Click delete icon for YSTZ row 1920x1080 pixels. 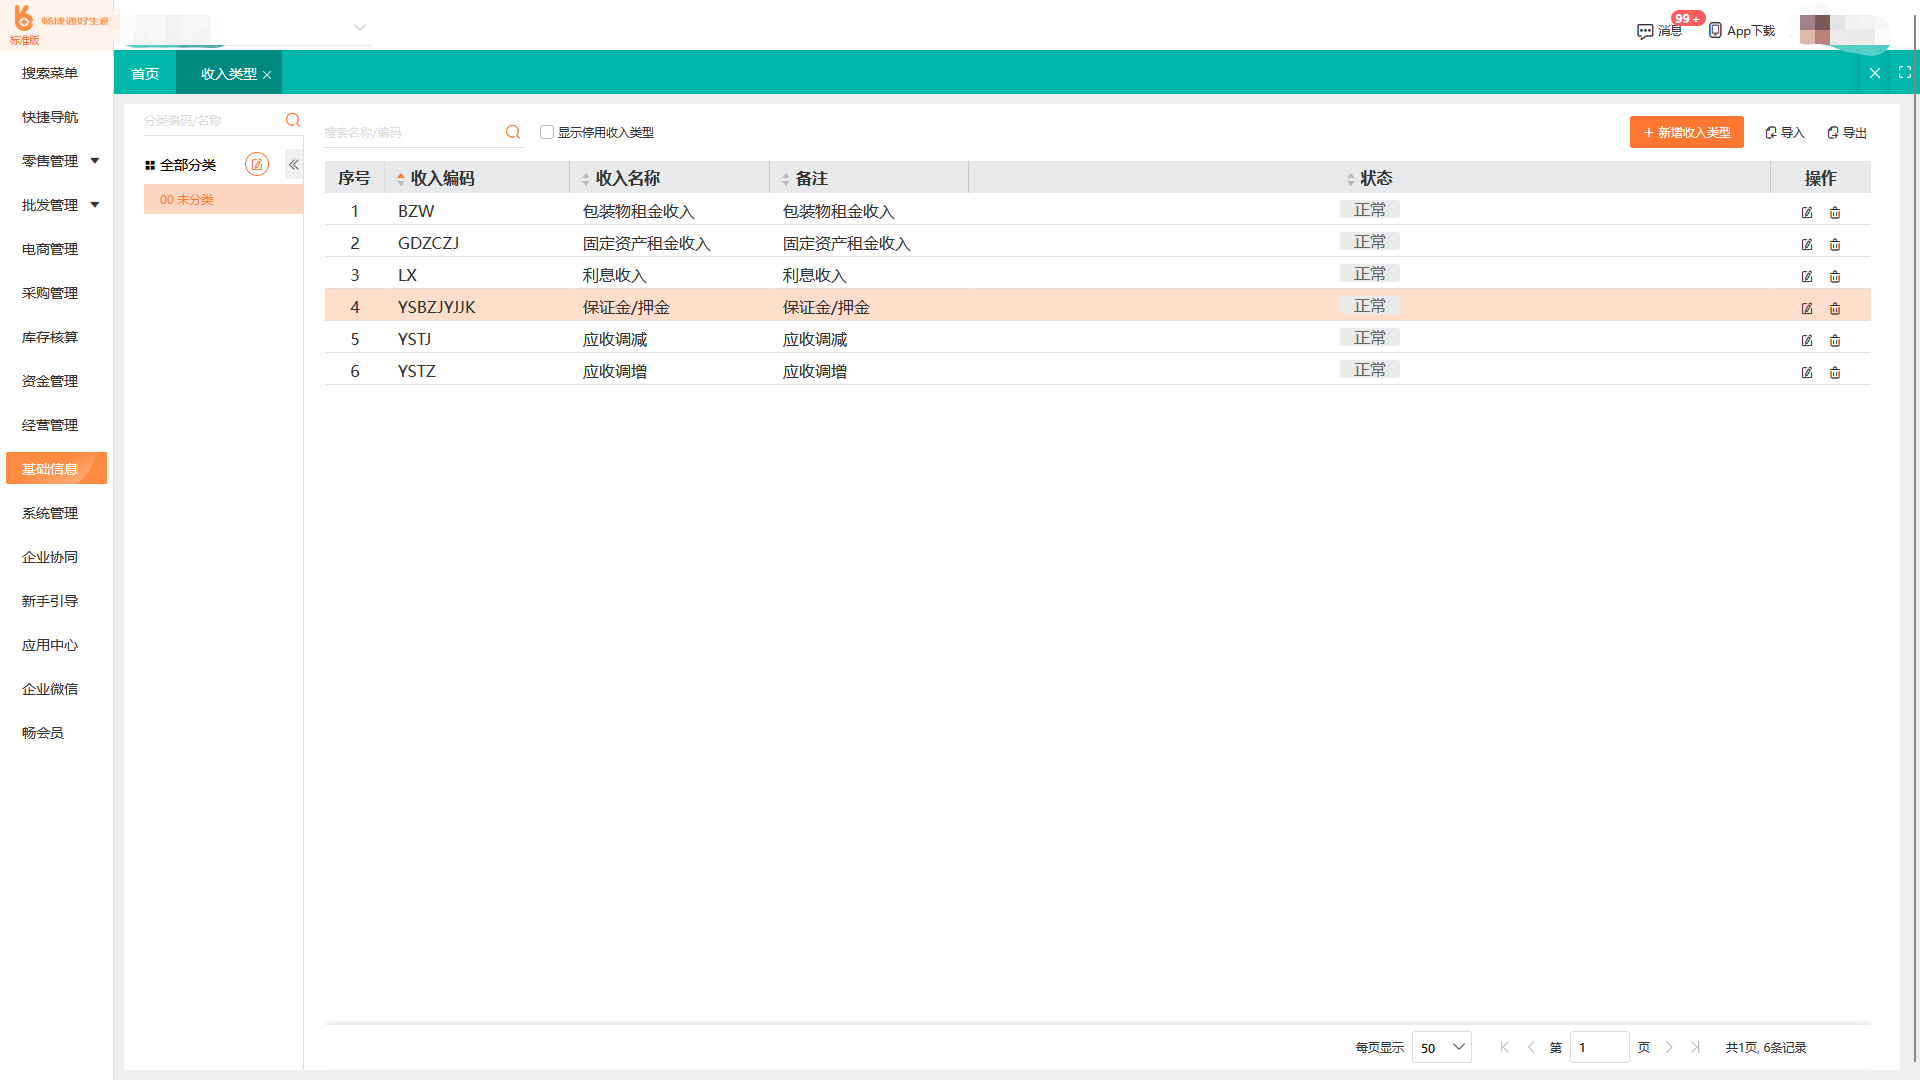tap(1834, 371)
